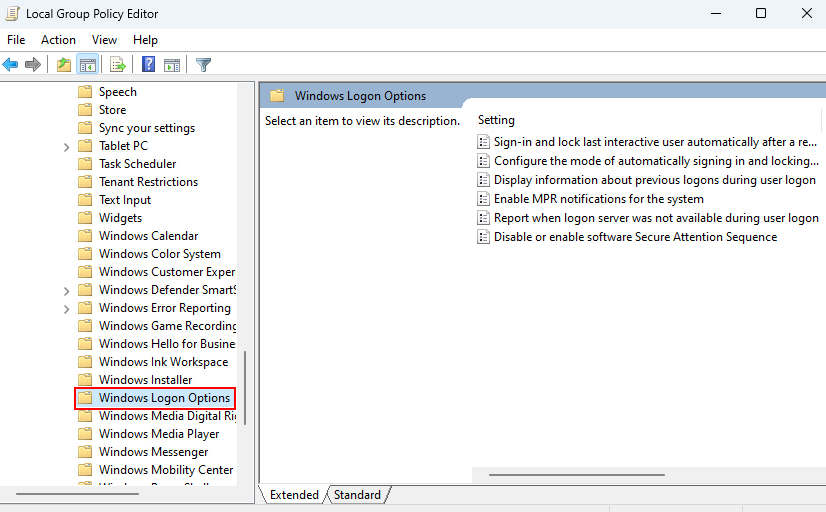Select Windows Color System folder

click(160, 254)
